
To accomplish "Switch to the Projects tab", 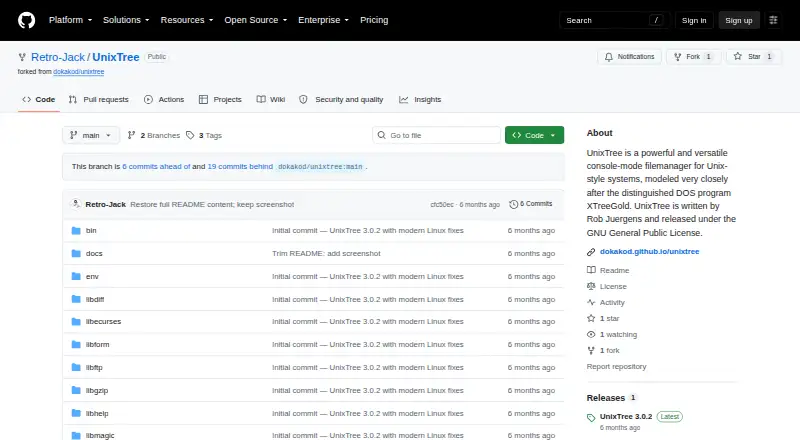I will 220,100.
